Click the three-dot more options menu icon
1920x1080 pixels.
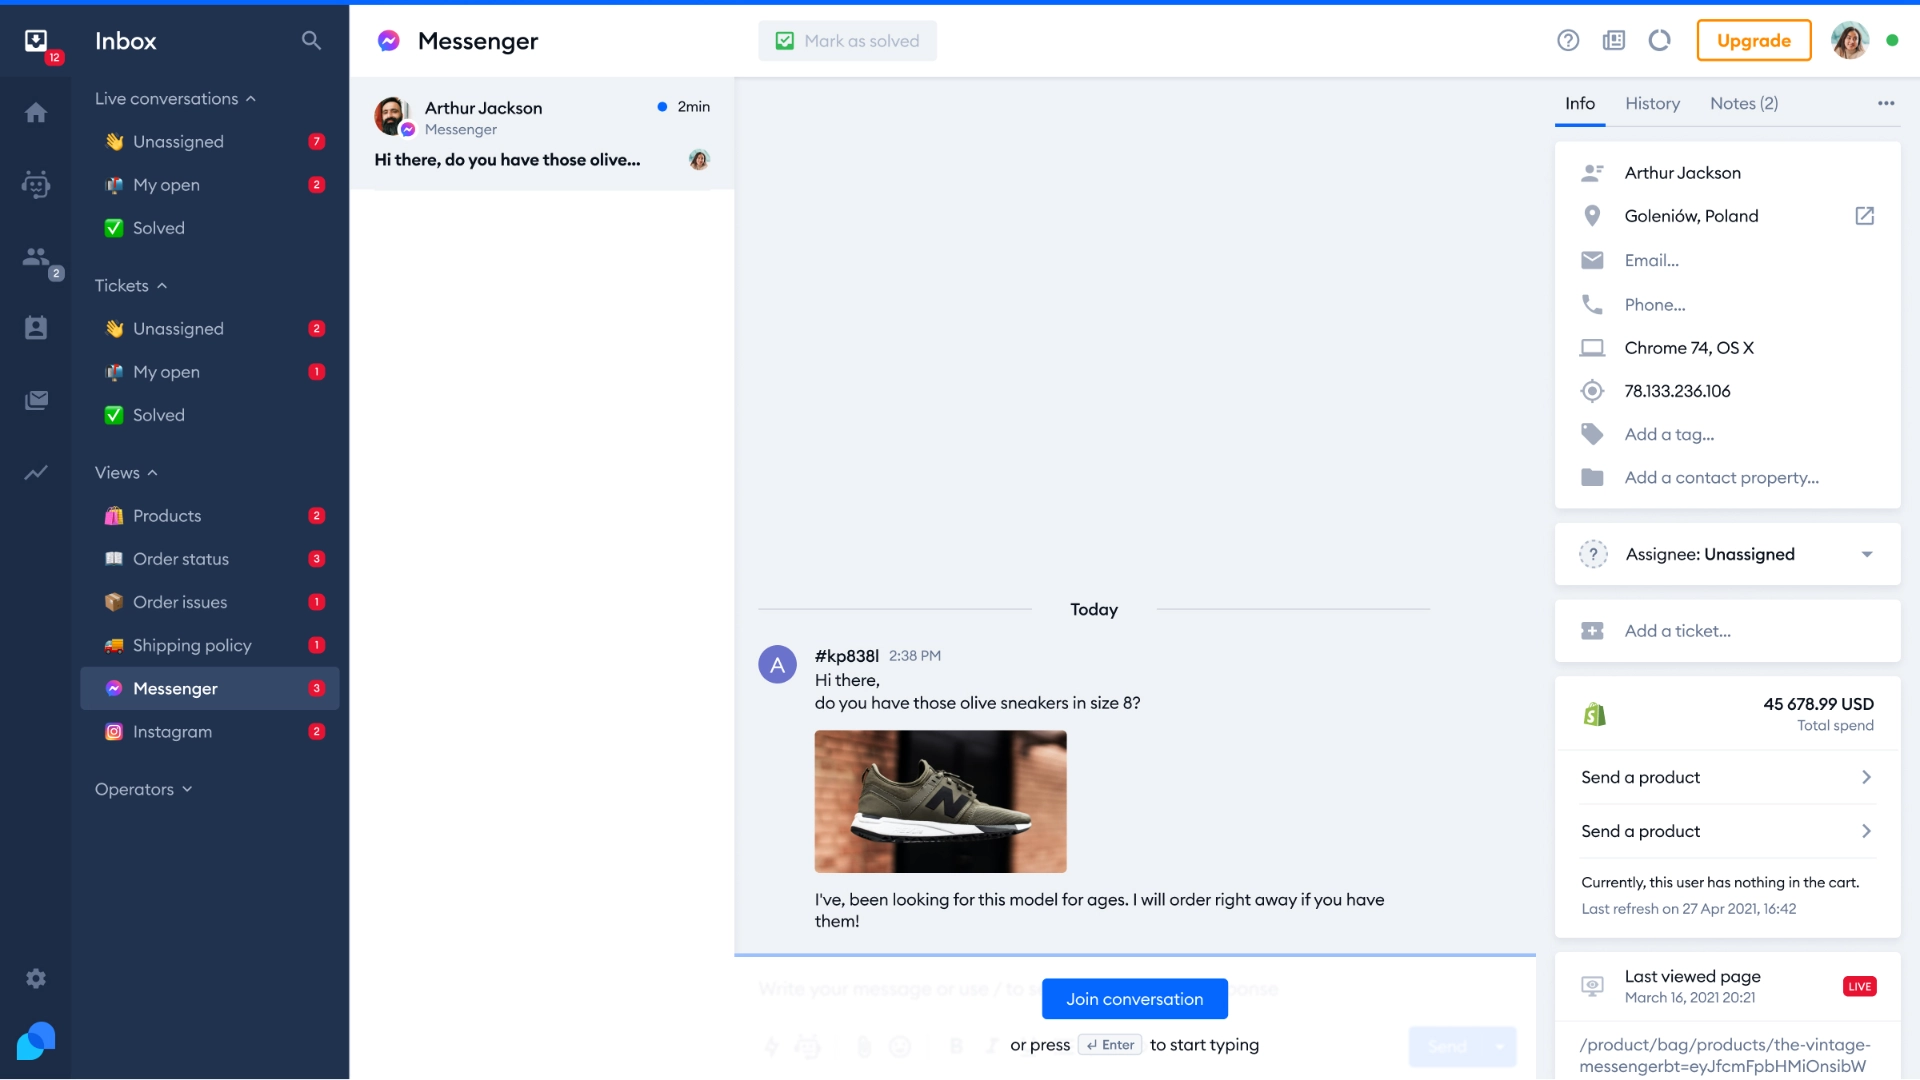(1886, 103)
